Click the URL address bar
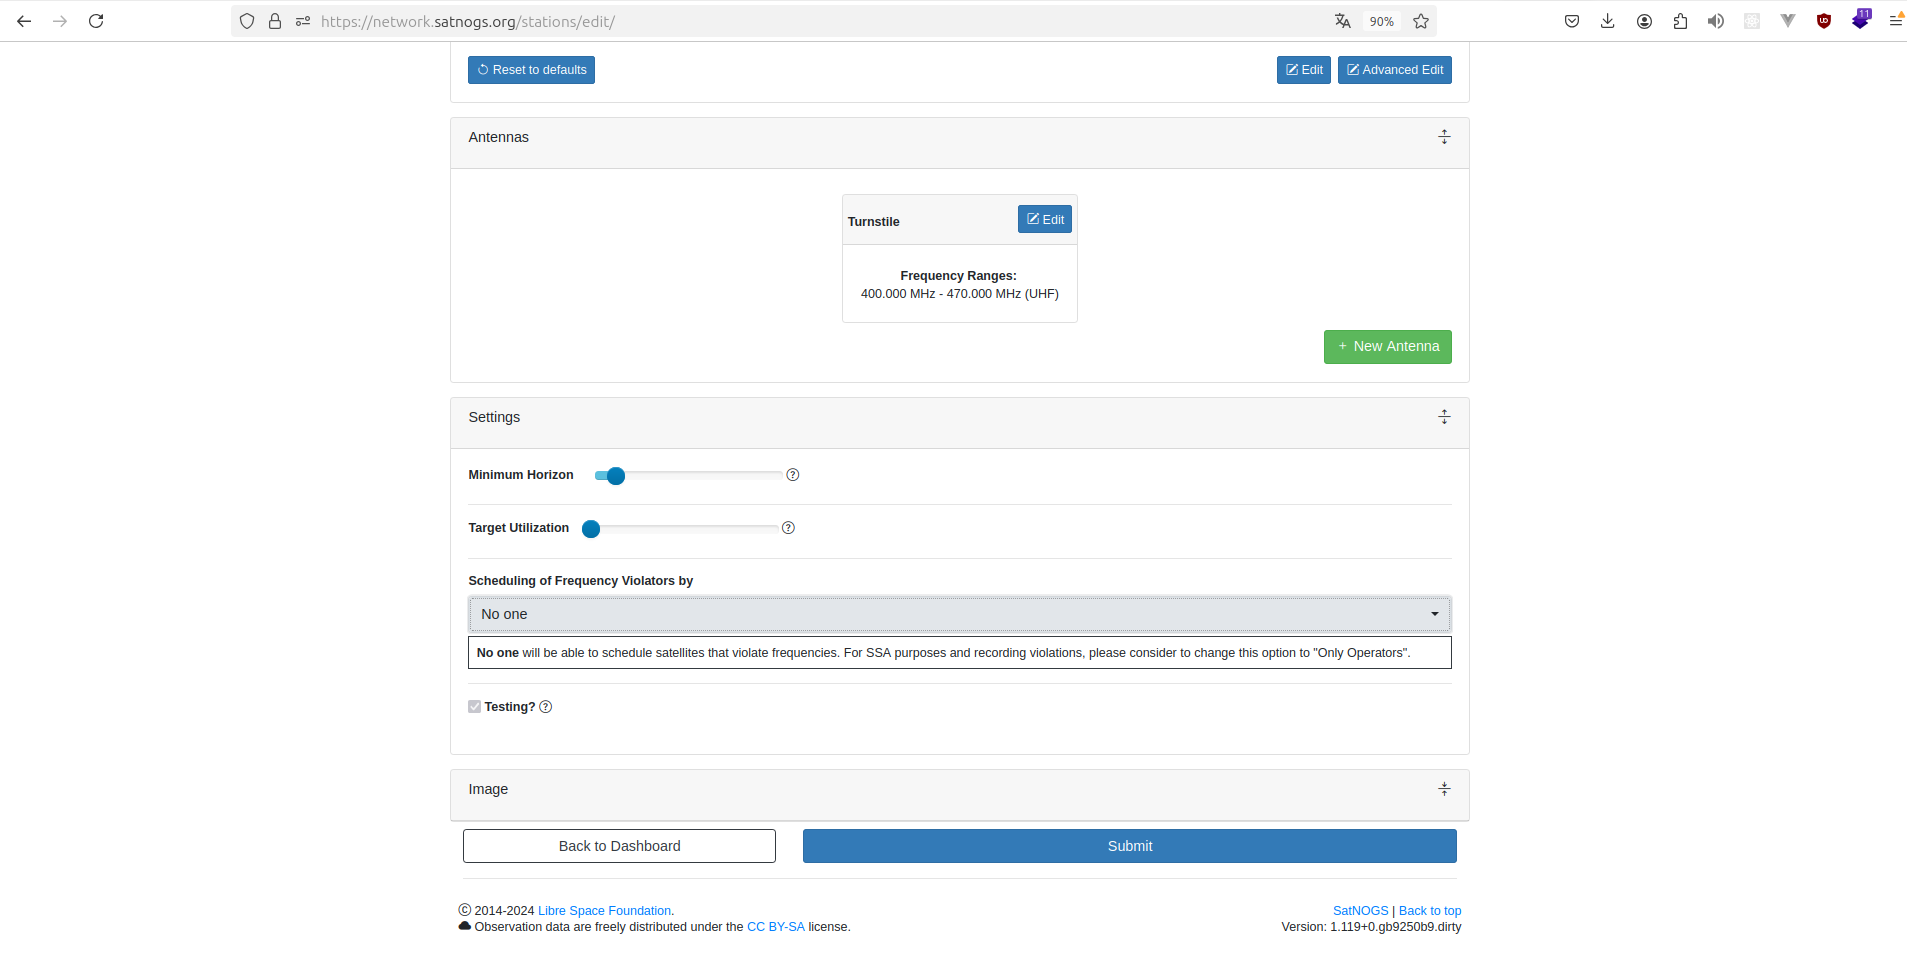 click(x=800, y=21)
